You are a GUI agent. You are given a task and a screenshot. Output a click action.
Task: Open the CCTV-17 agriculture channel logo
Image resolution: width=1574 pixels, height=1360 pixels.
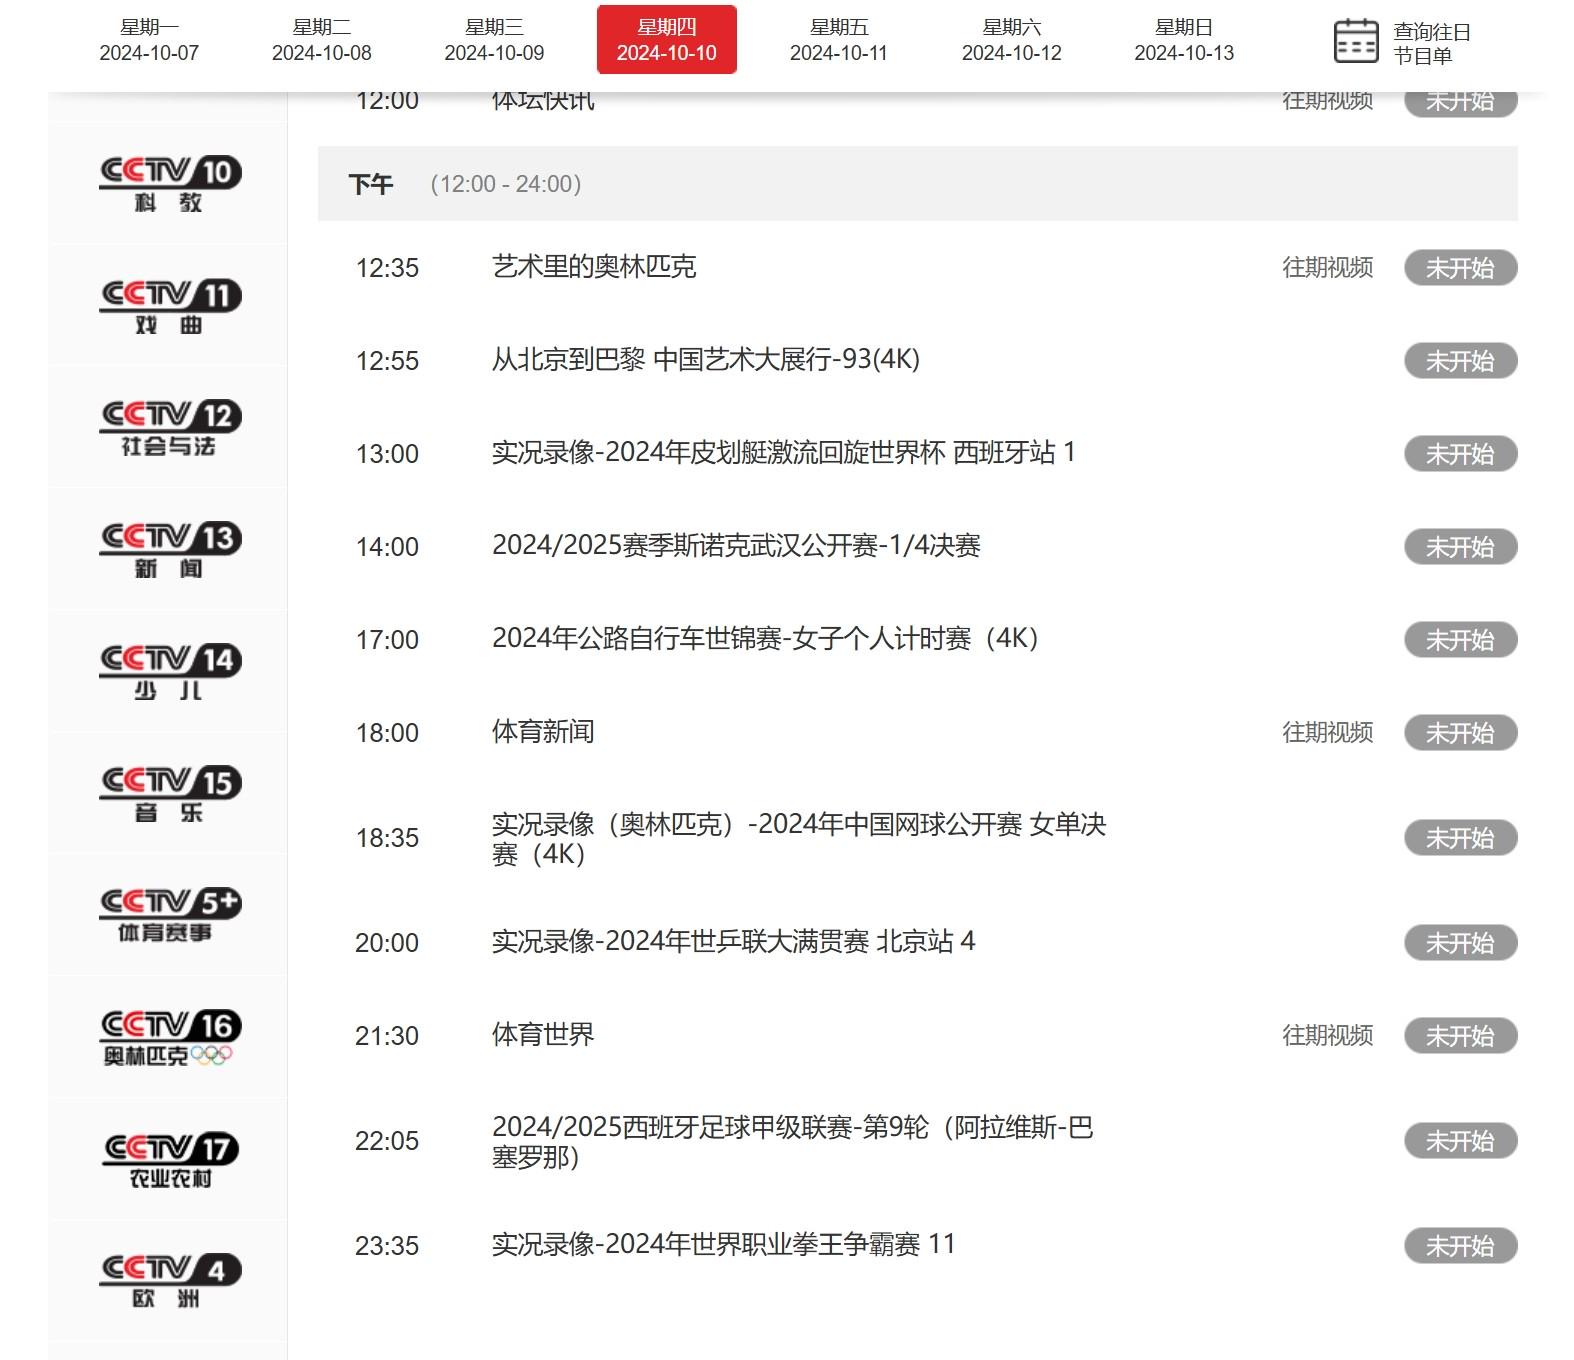[169, 1161]
